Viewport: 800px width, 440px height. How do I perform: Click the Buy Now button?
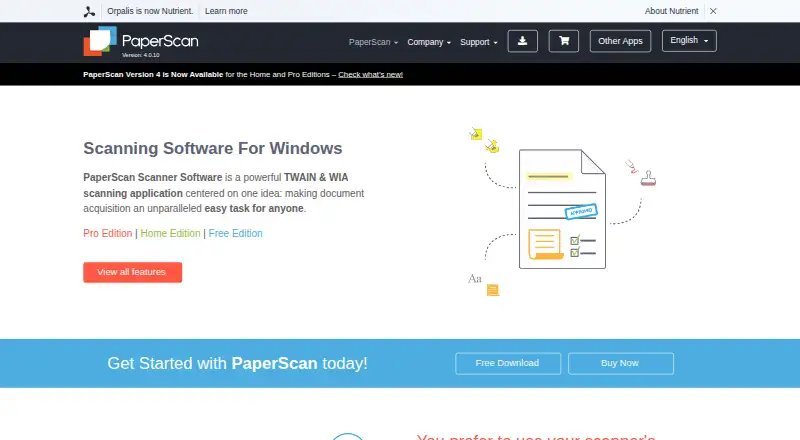(x=620, y=363)
